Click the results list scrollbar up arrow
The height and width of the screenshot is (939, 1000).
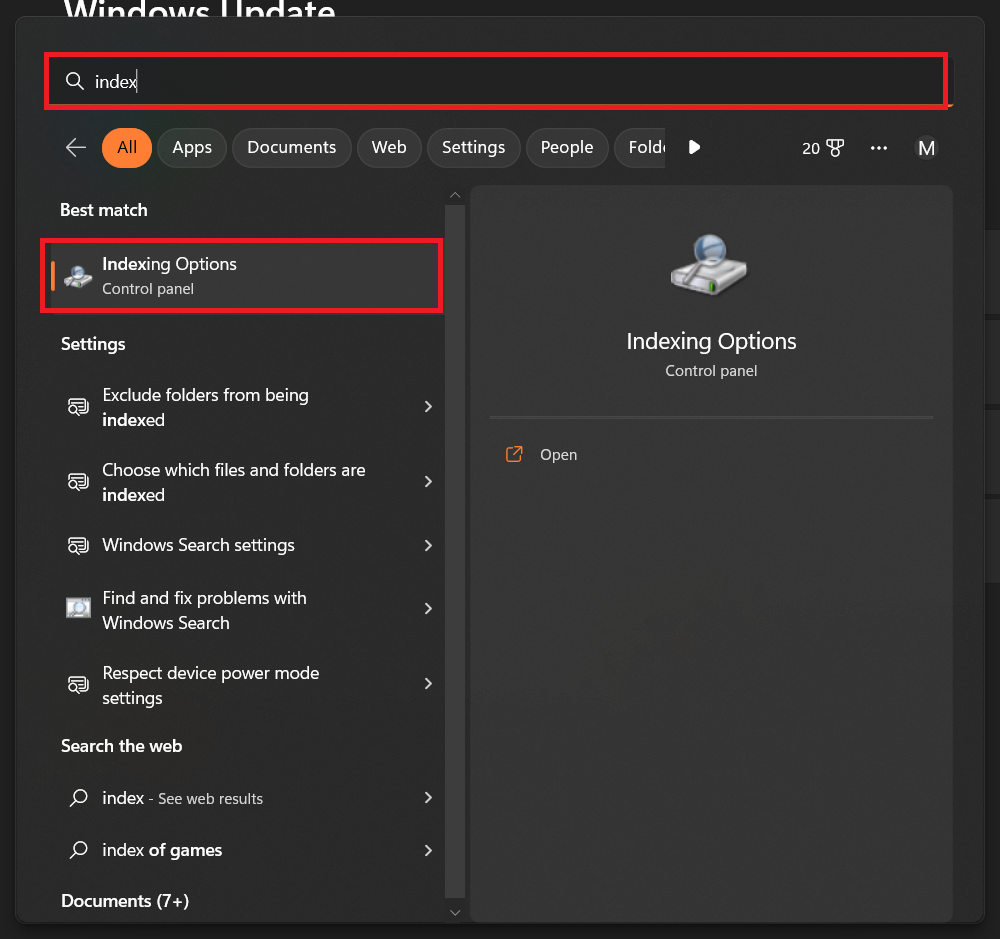455,195
